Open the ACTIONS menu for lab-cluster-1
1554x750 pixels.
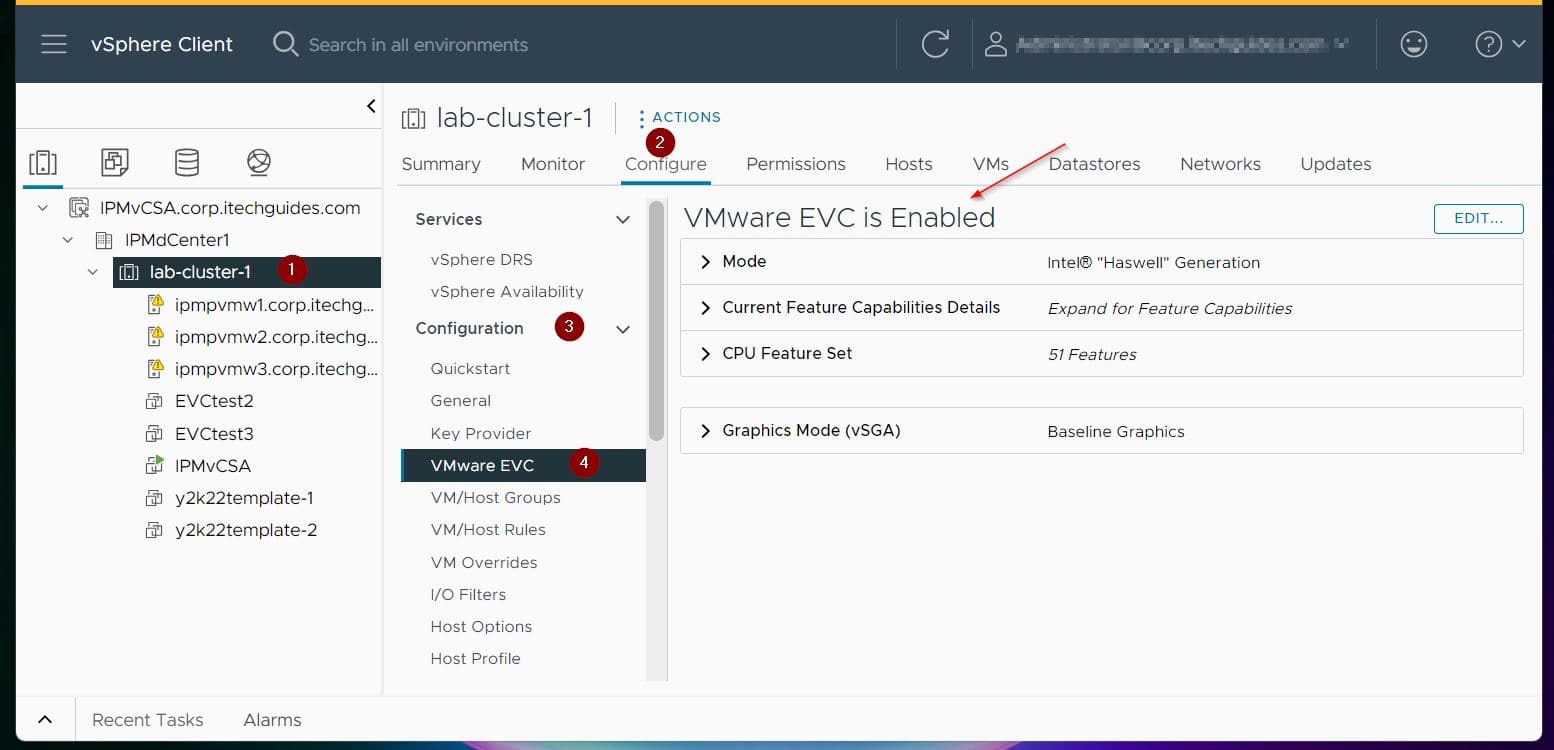680,118
